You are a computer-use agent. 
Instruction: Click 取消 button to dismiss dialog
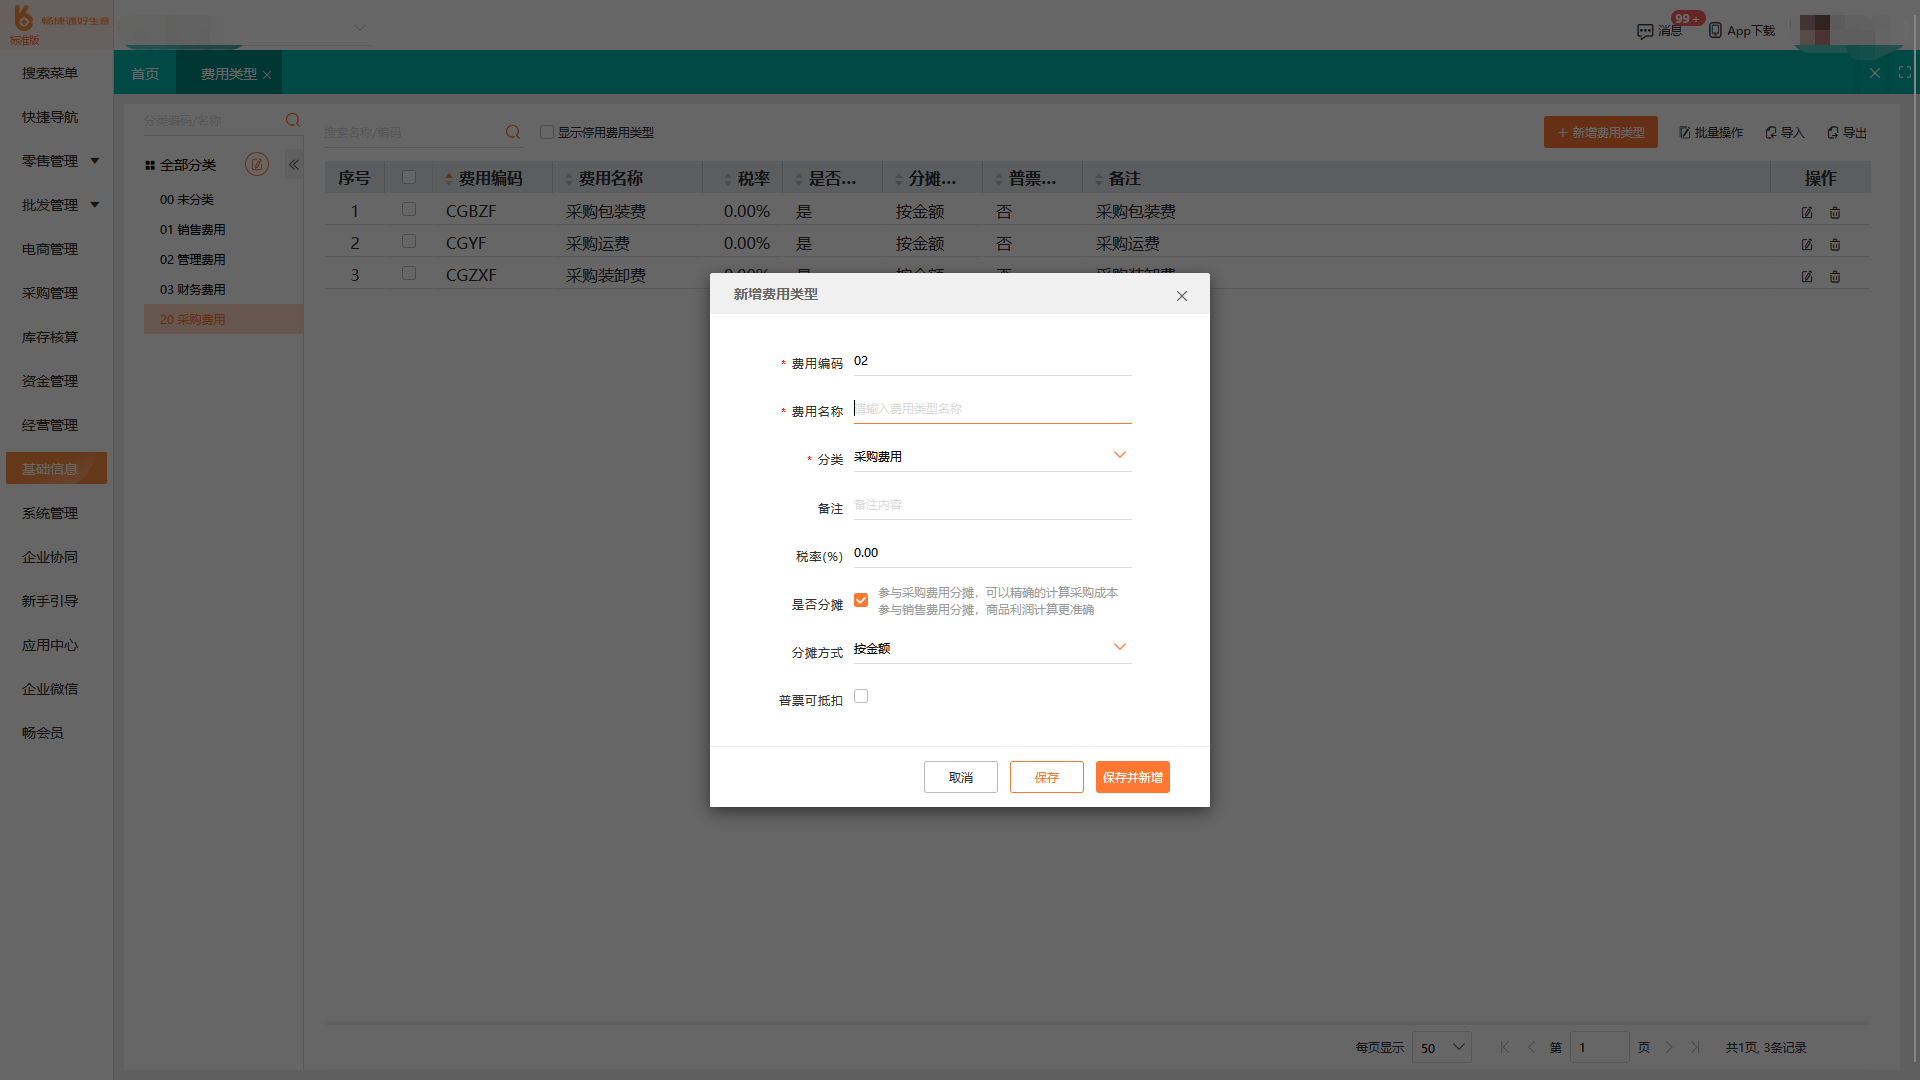pos(960,777)
